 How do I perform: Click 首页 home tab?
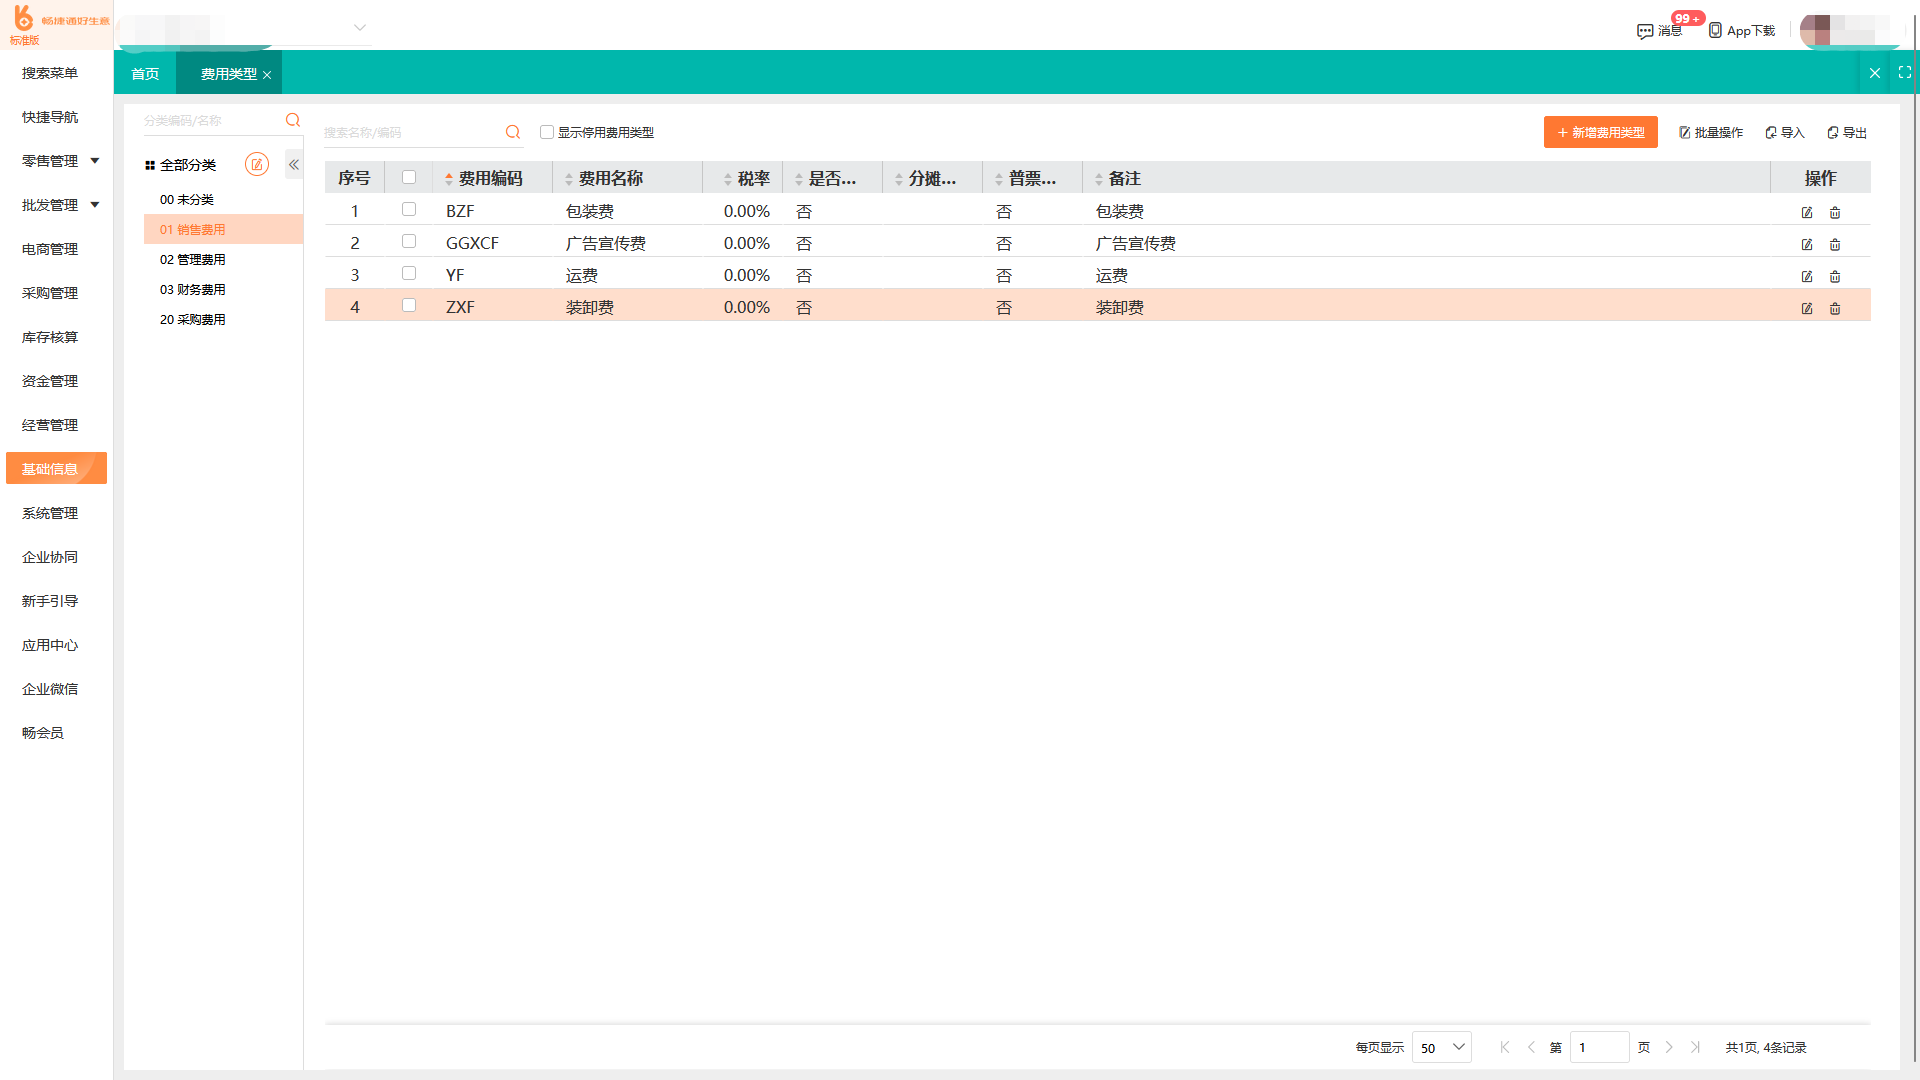pyautogui.click(x=144, y=73)
